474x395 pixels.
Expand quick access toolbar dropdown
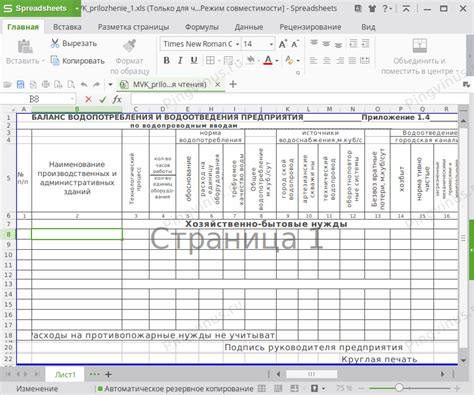tap(110, 85)
